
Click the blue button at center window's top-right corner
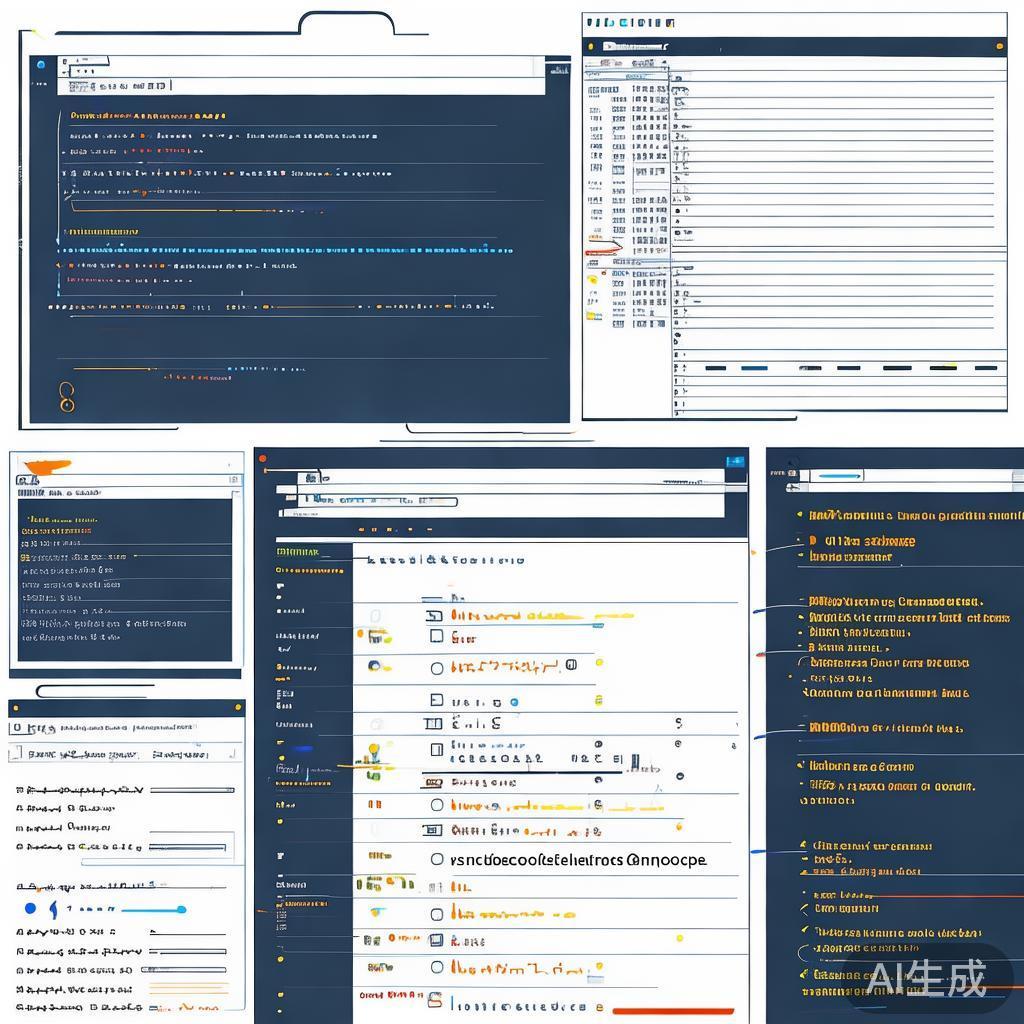pyautogui.click(x=735, y=460)
